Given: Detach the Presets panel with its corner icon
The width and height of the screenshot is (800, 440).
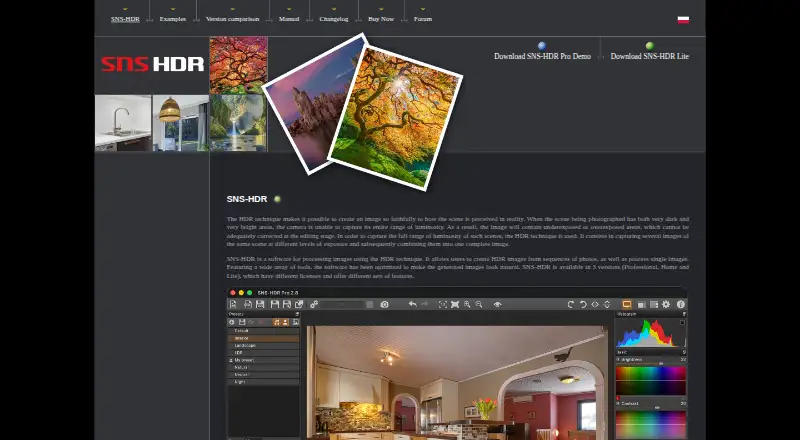Looking at the screenshot, I should coord(297,314).
